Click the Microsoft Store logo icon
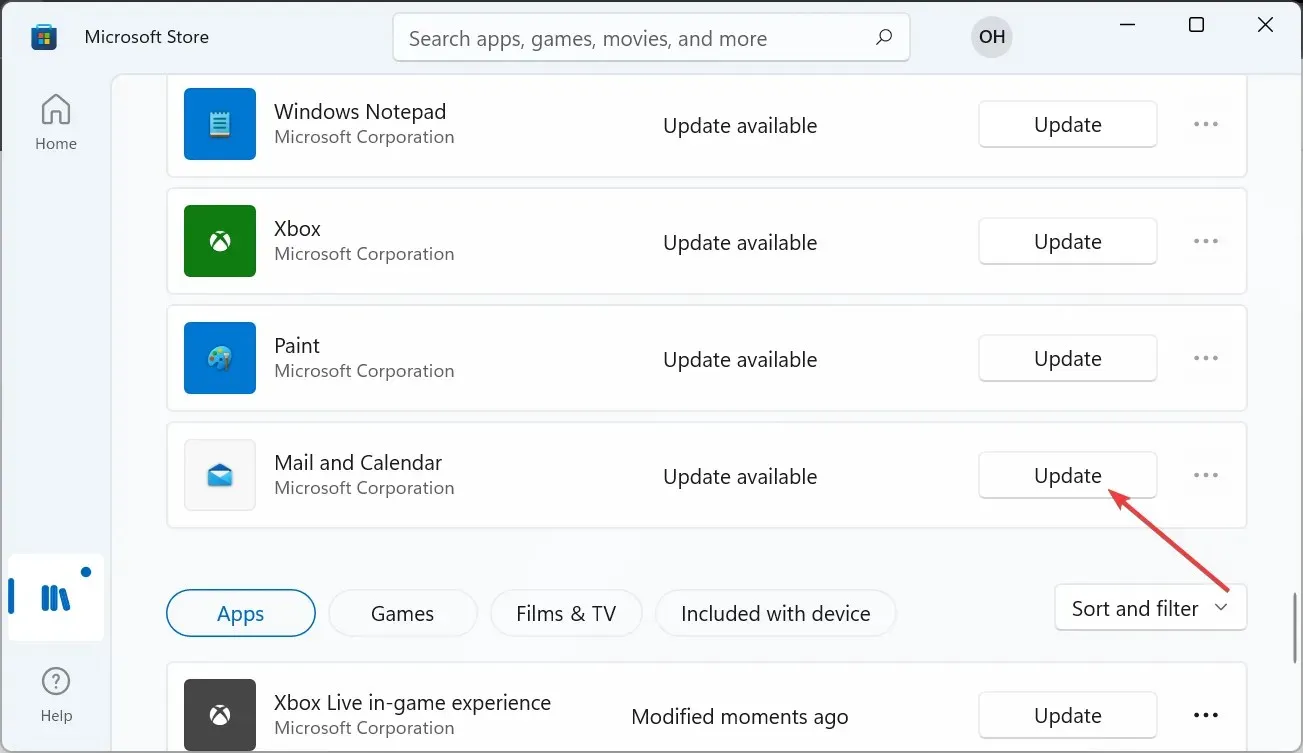The image size is (1303, 753). pyautogui.click(x=44, y=37)
